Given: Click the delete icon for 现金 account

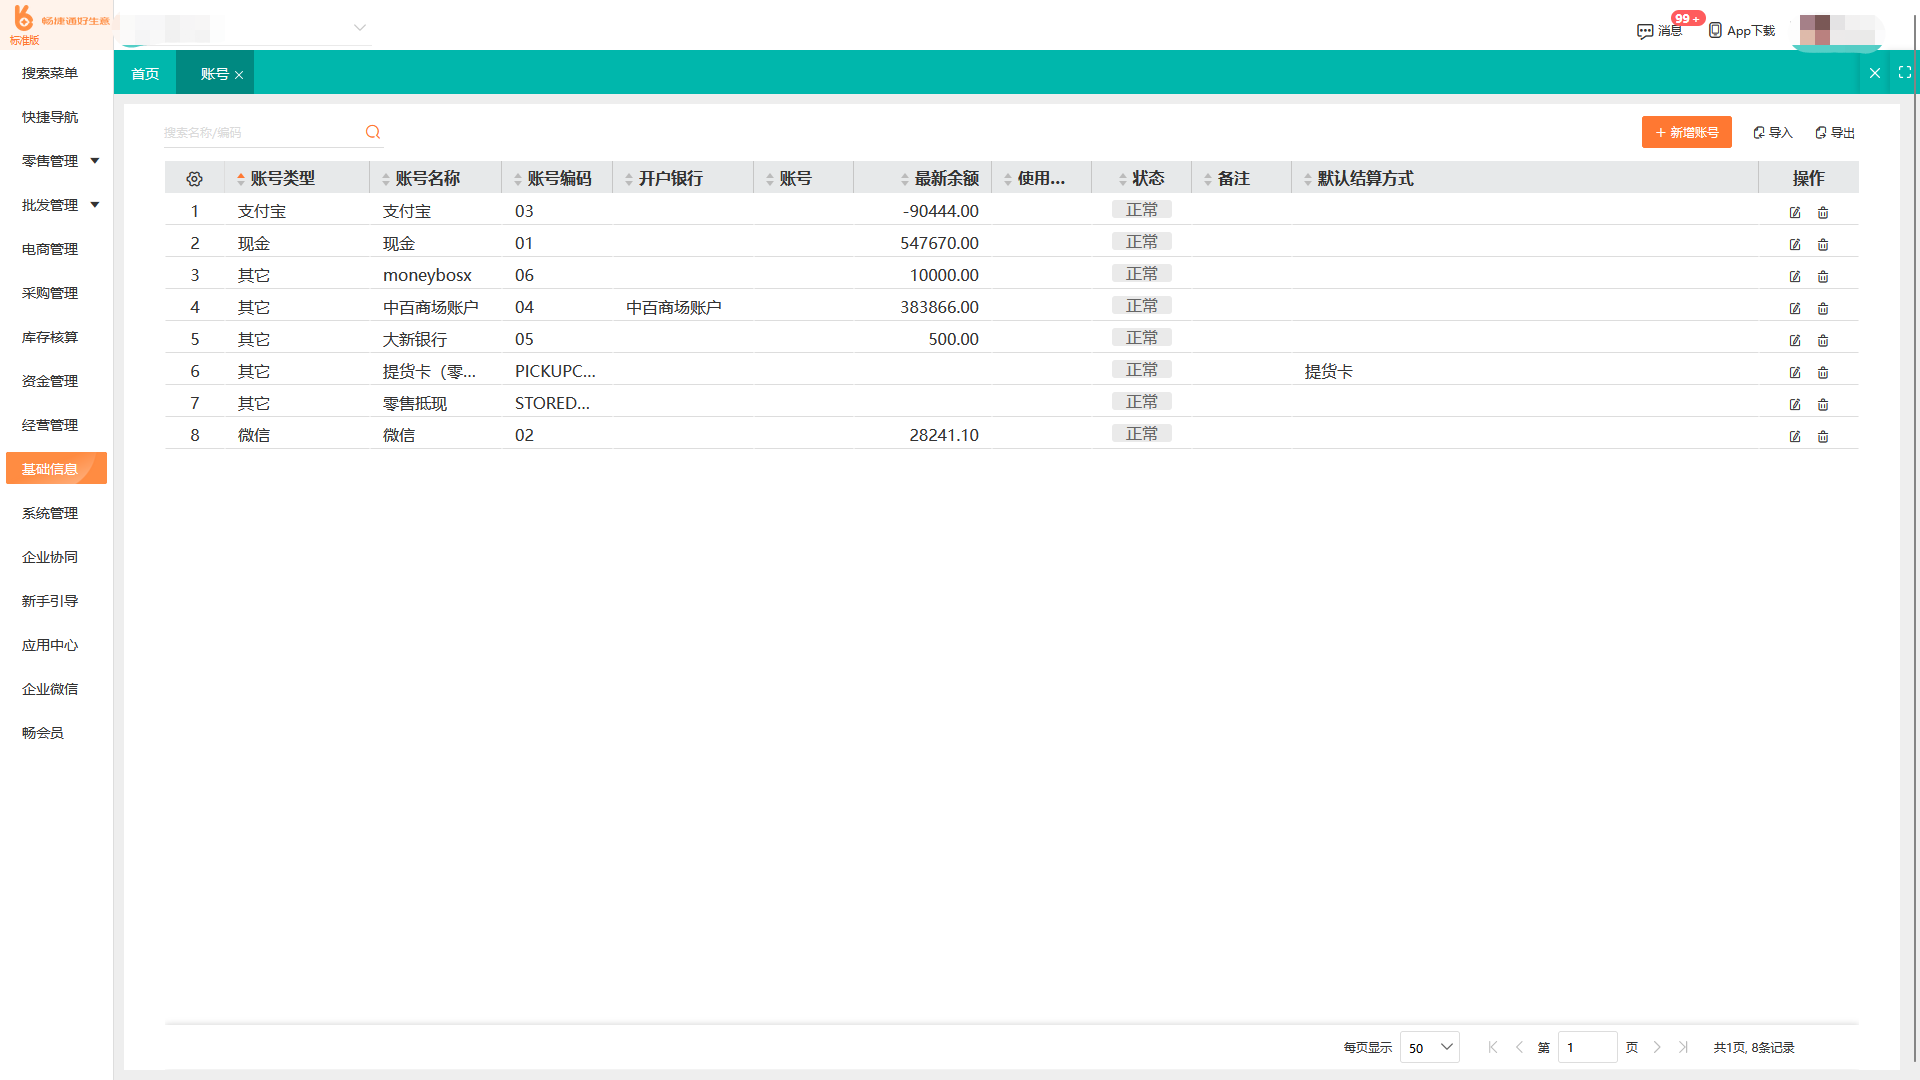Looking at the screenshot, I should click(1824, 243).
